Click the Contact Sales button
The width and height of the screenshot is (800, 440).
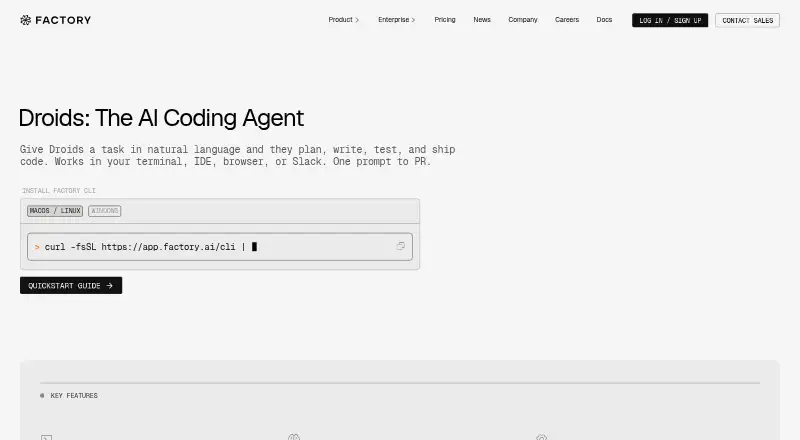click(747, 20)
